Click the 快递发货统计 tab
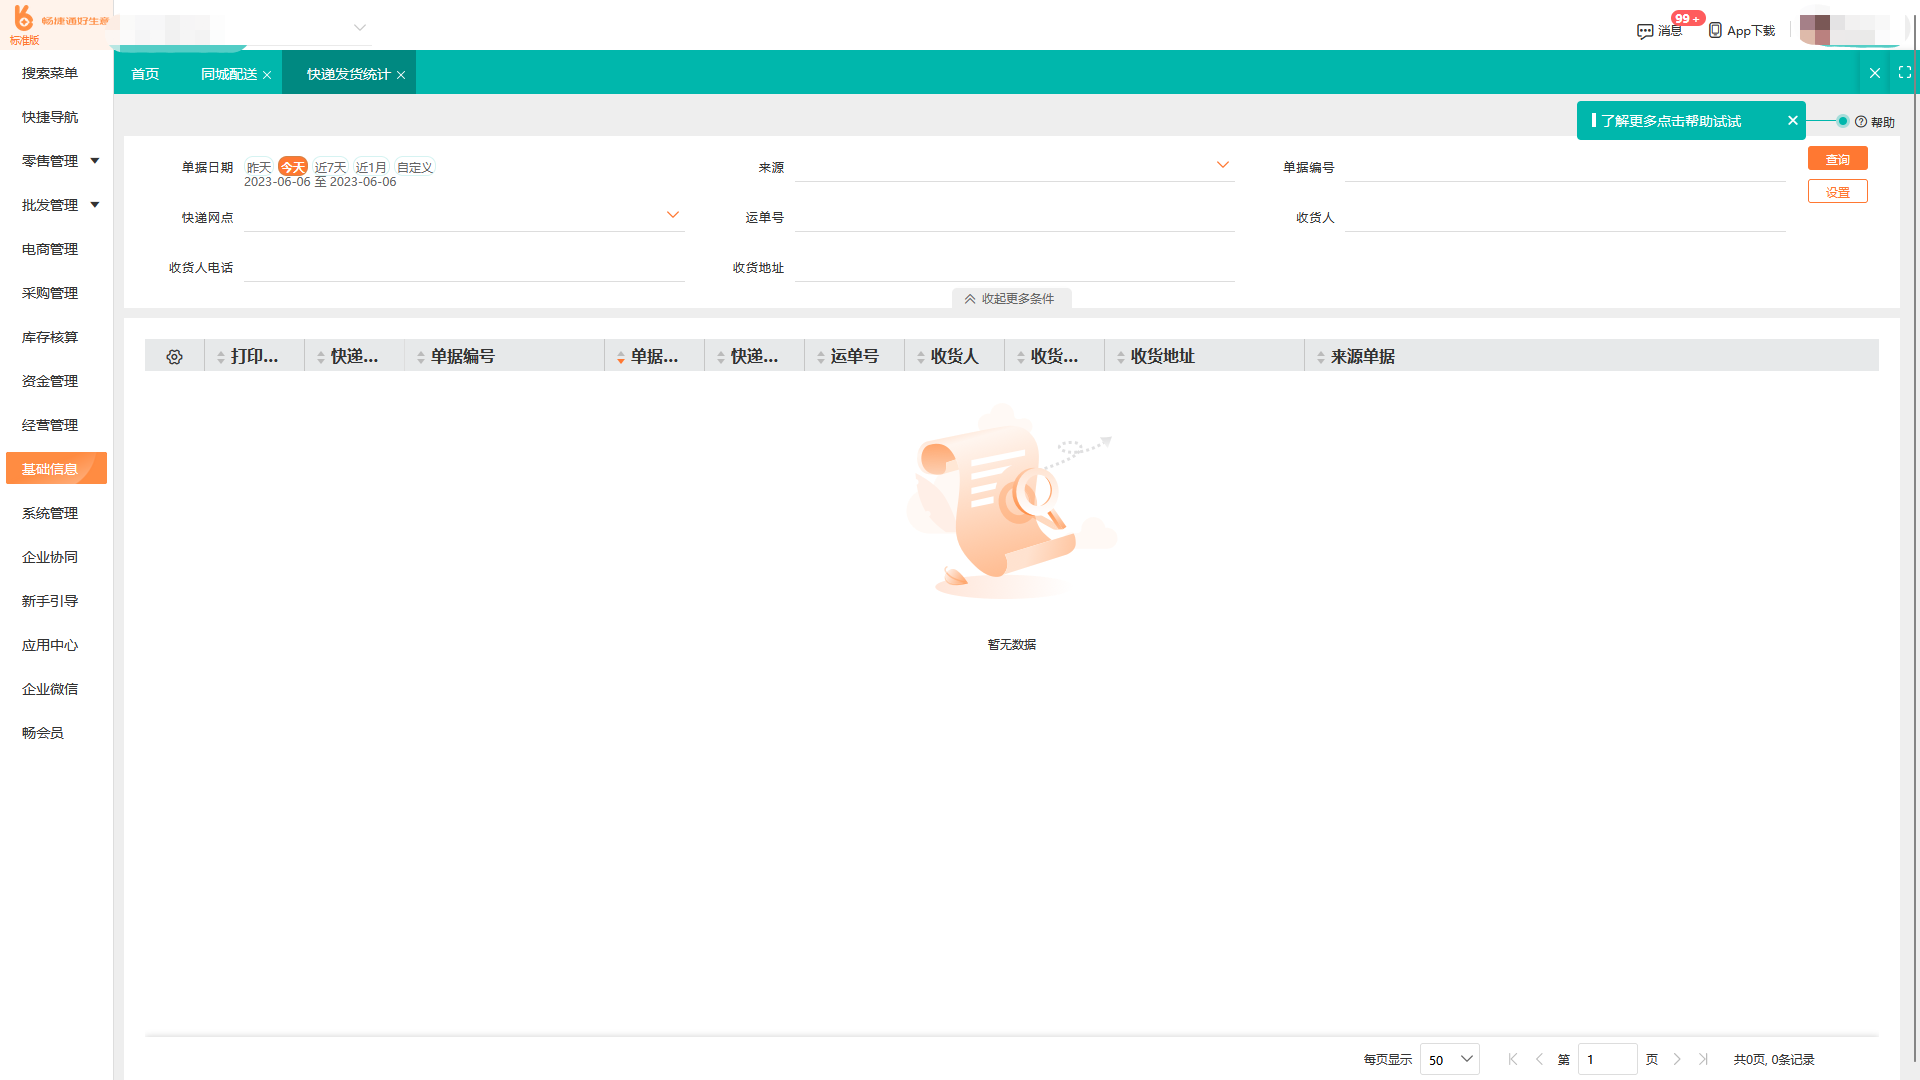 click(x=347, y=74)
